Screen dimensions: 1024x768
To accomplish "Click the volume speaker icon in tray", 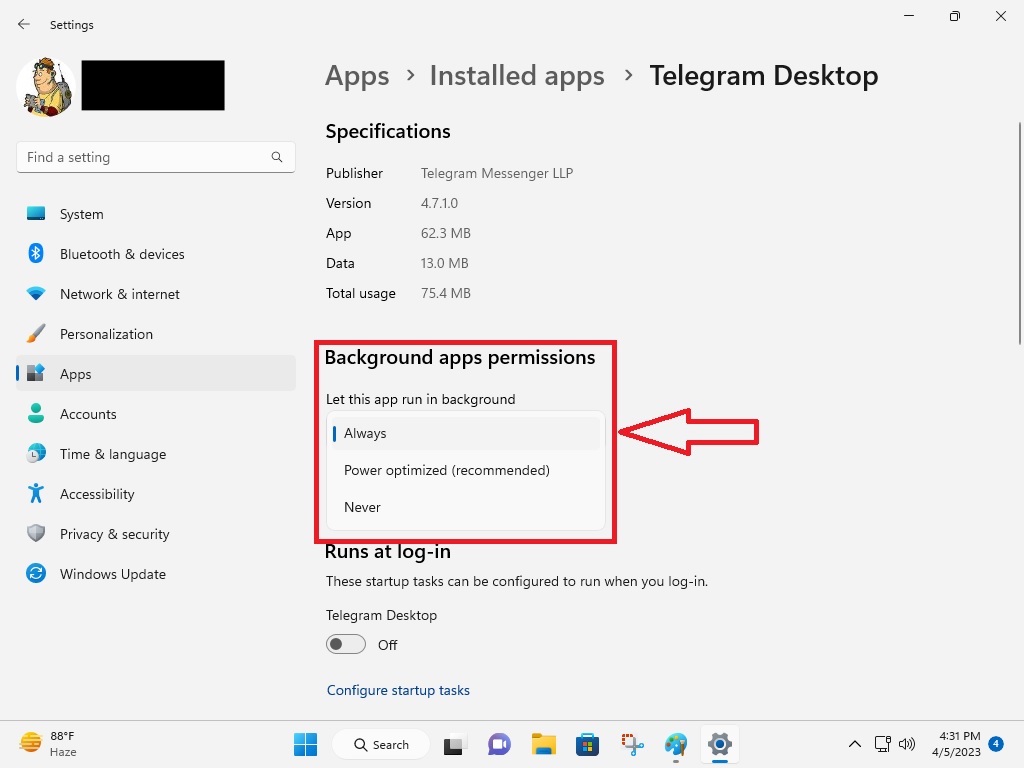I will (x=906, y=744).
